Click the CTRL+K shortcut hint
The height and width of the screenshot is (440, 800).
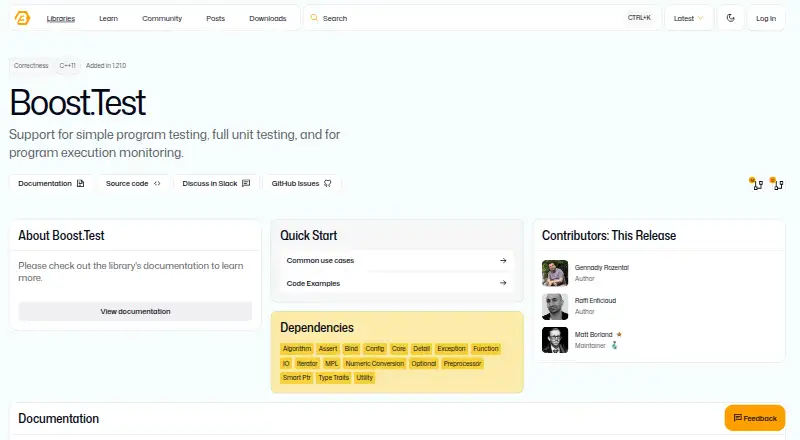[639, 18]
